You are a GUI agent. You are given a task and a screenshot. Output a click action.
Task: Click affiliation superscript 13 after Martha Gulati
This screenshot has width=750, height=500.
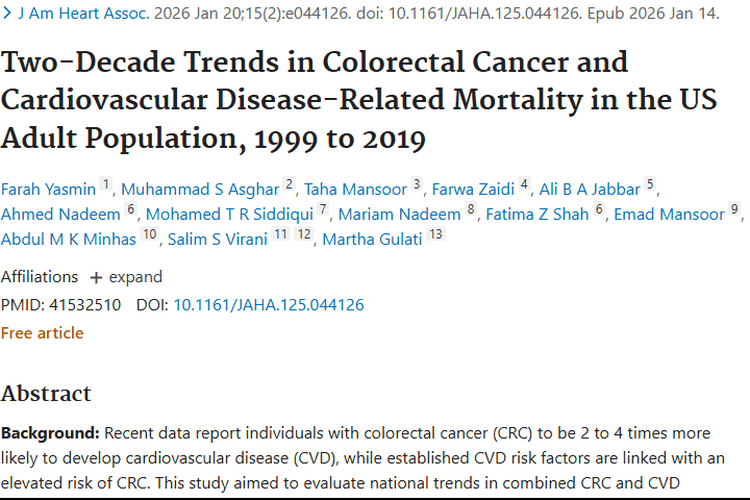point(436,234)
